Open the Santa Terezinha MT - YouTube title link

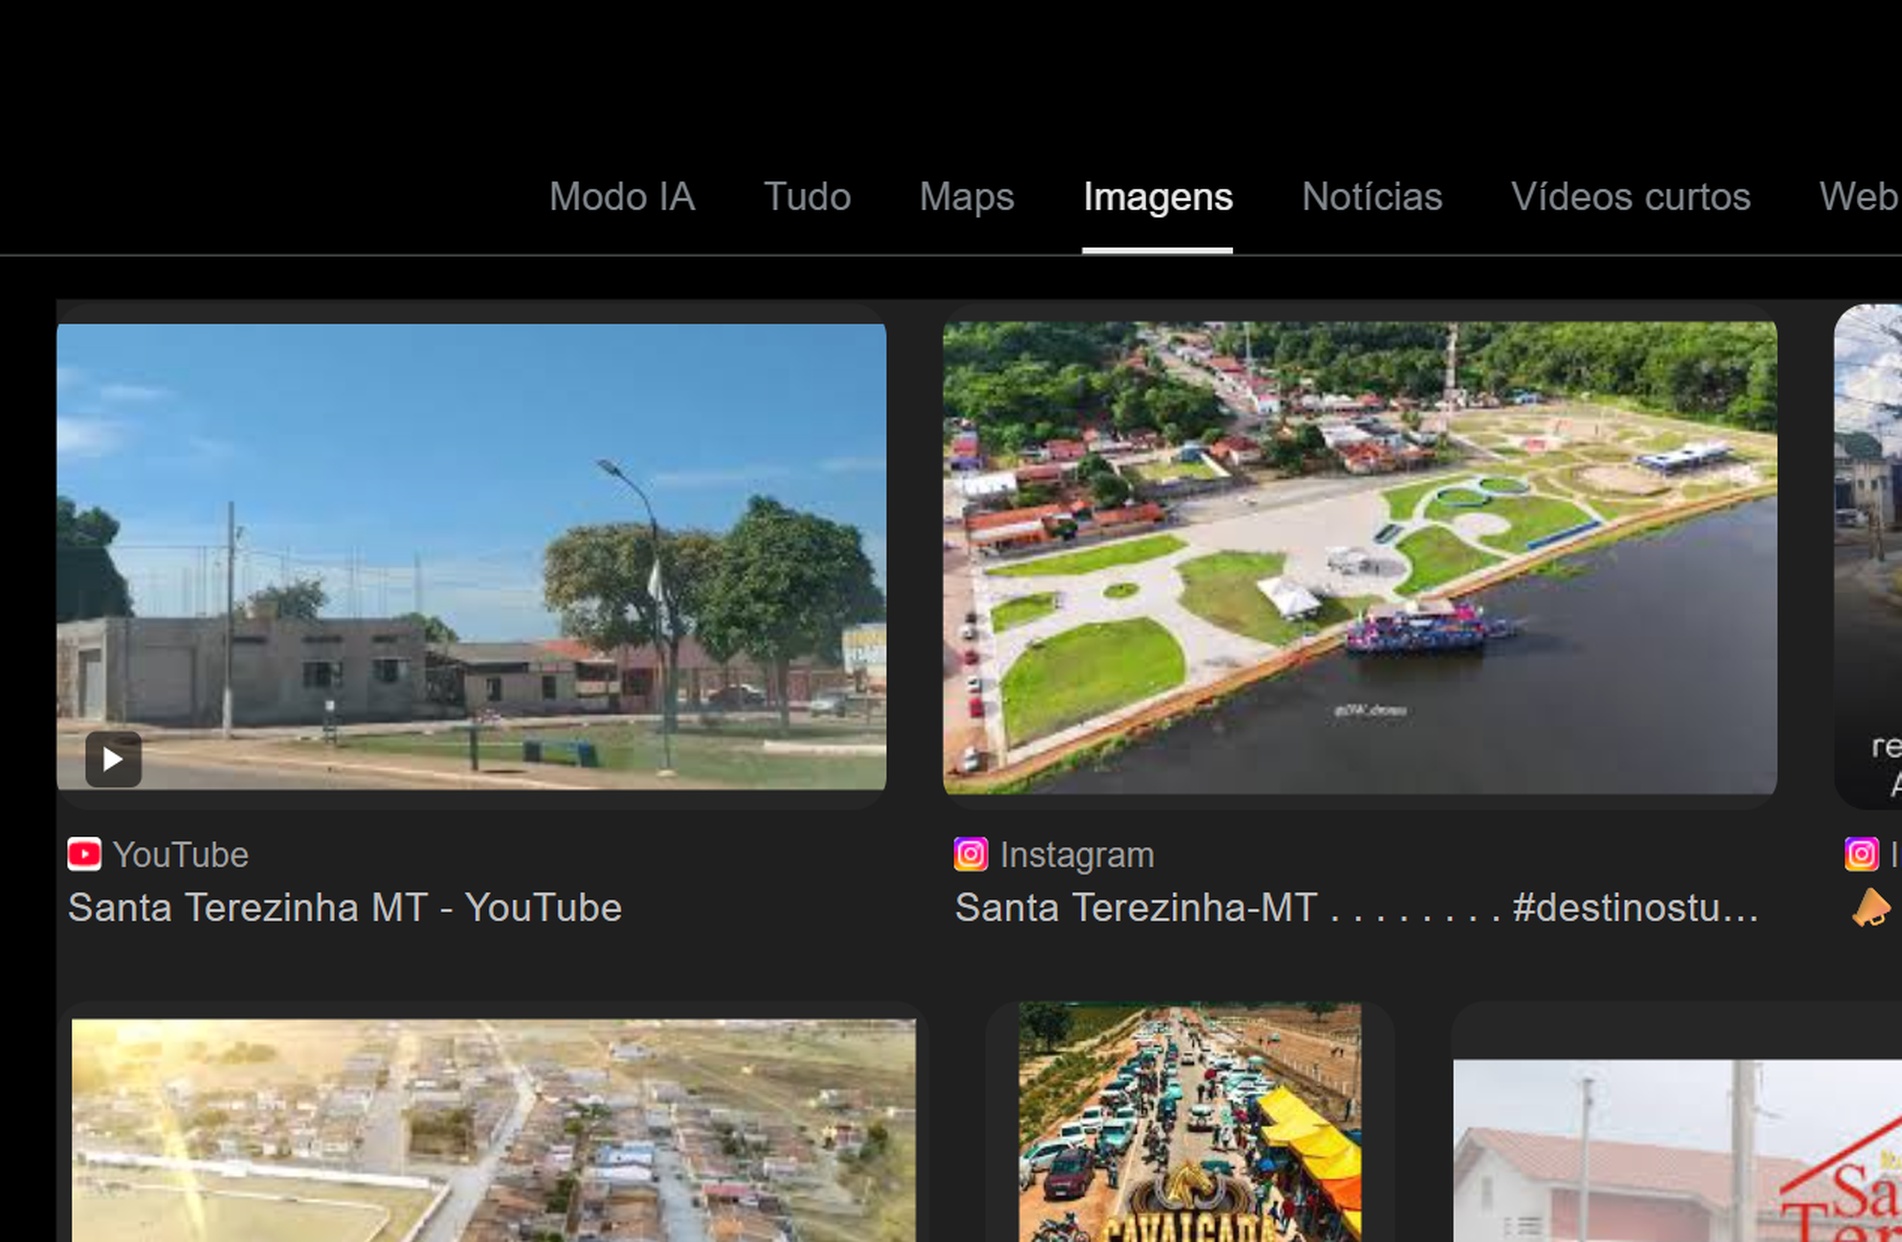tap(345, 908)
